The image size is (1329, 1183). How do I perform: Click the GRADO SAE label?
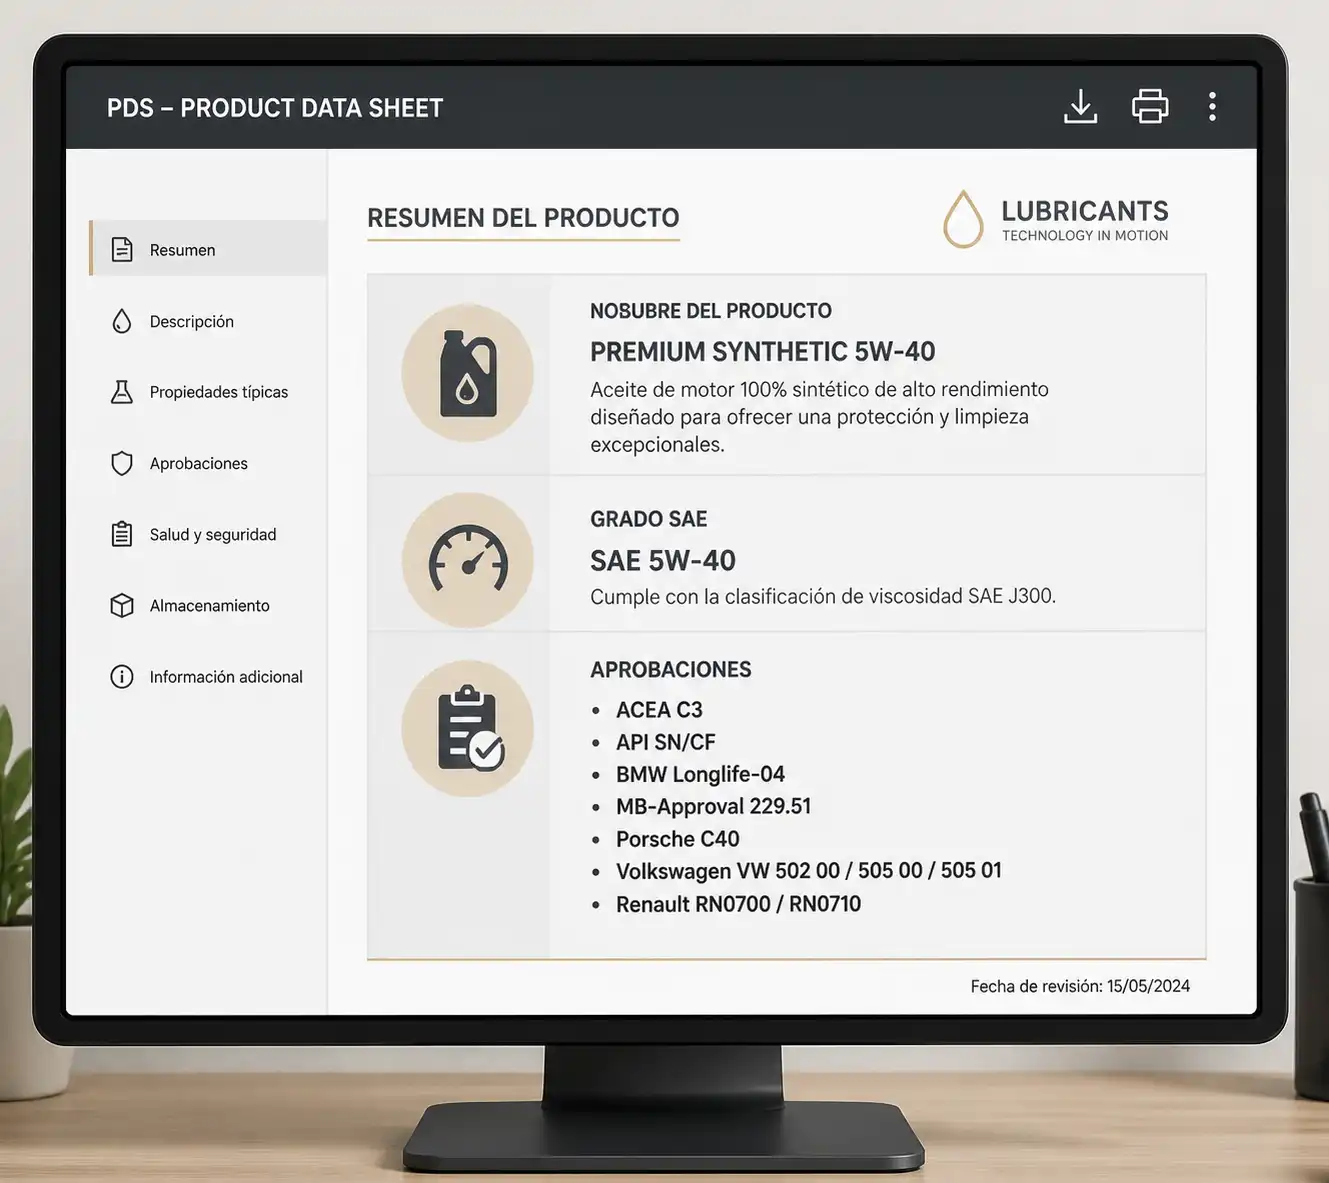[649, 519]
